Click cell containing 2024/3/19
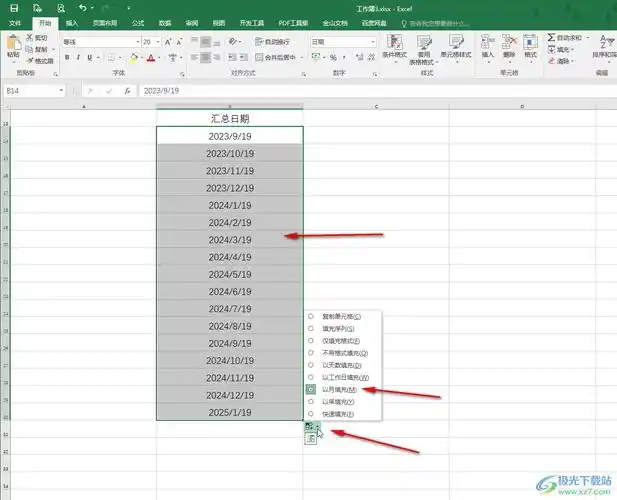Screen dimensions: 617x500 coord(230,240)
